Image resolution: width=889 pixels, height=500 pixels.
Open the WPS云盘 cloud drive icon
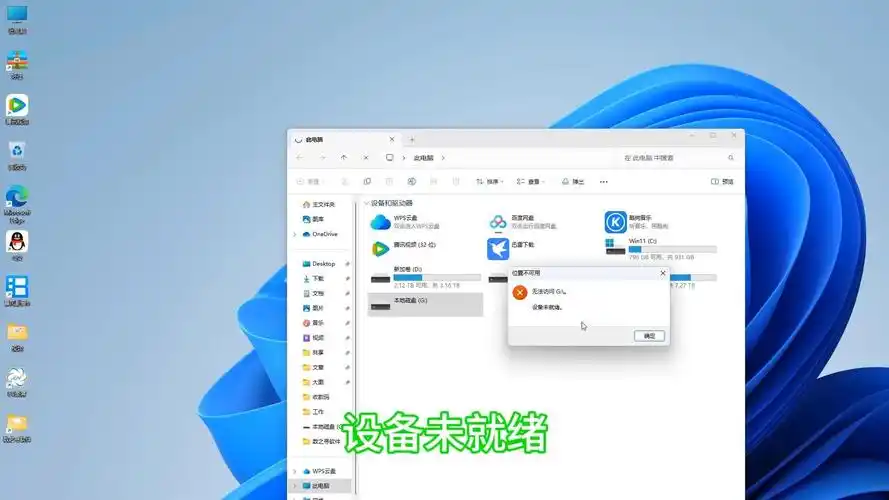tap(380, 221)
